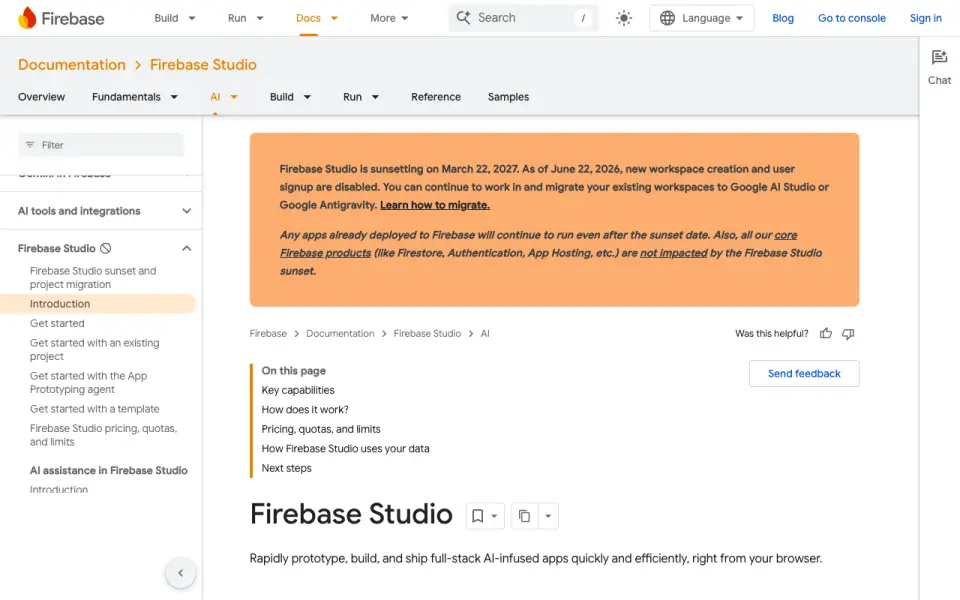Open the copy options dropdown arrow
The height and width of the screenshot is (600, 960).
(x=548, y=516)
